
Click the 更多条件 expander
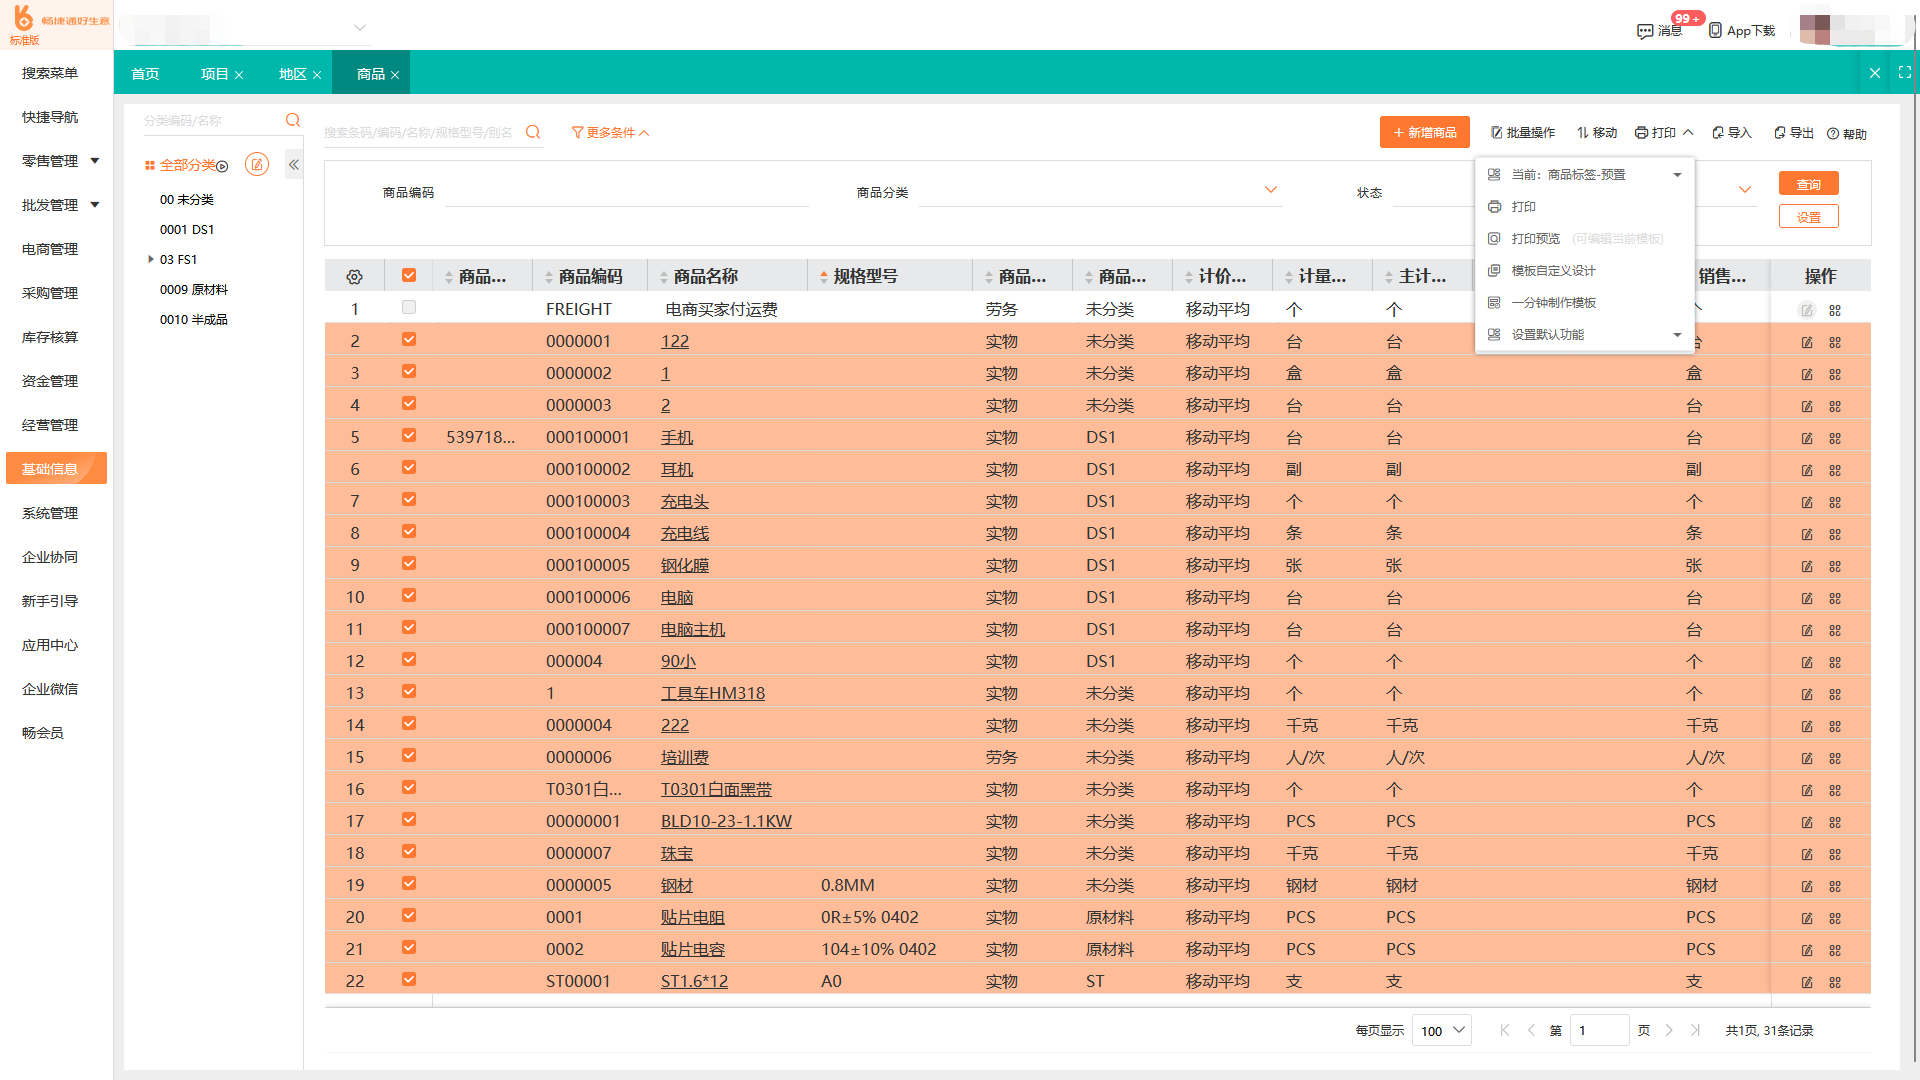tap(611, 132)
